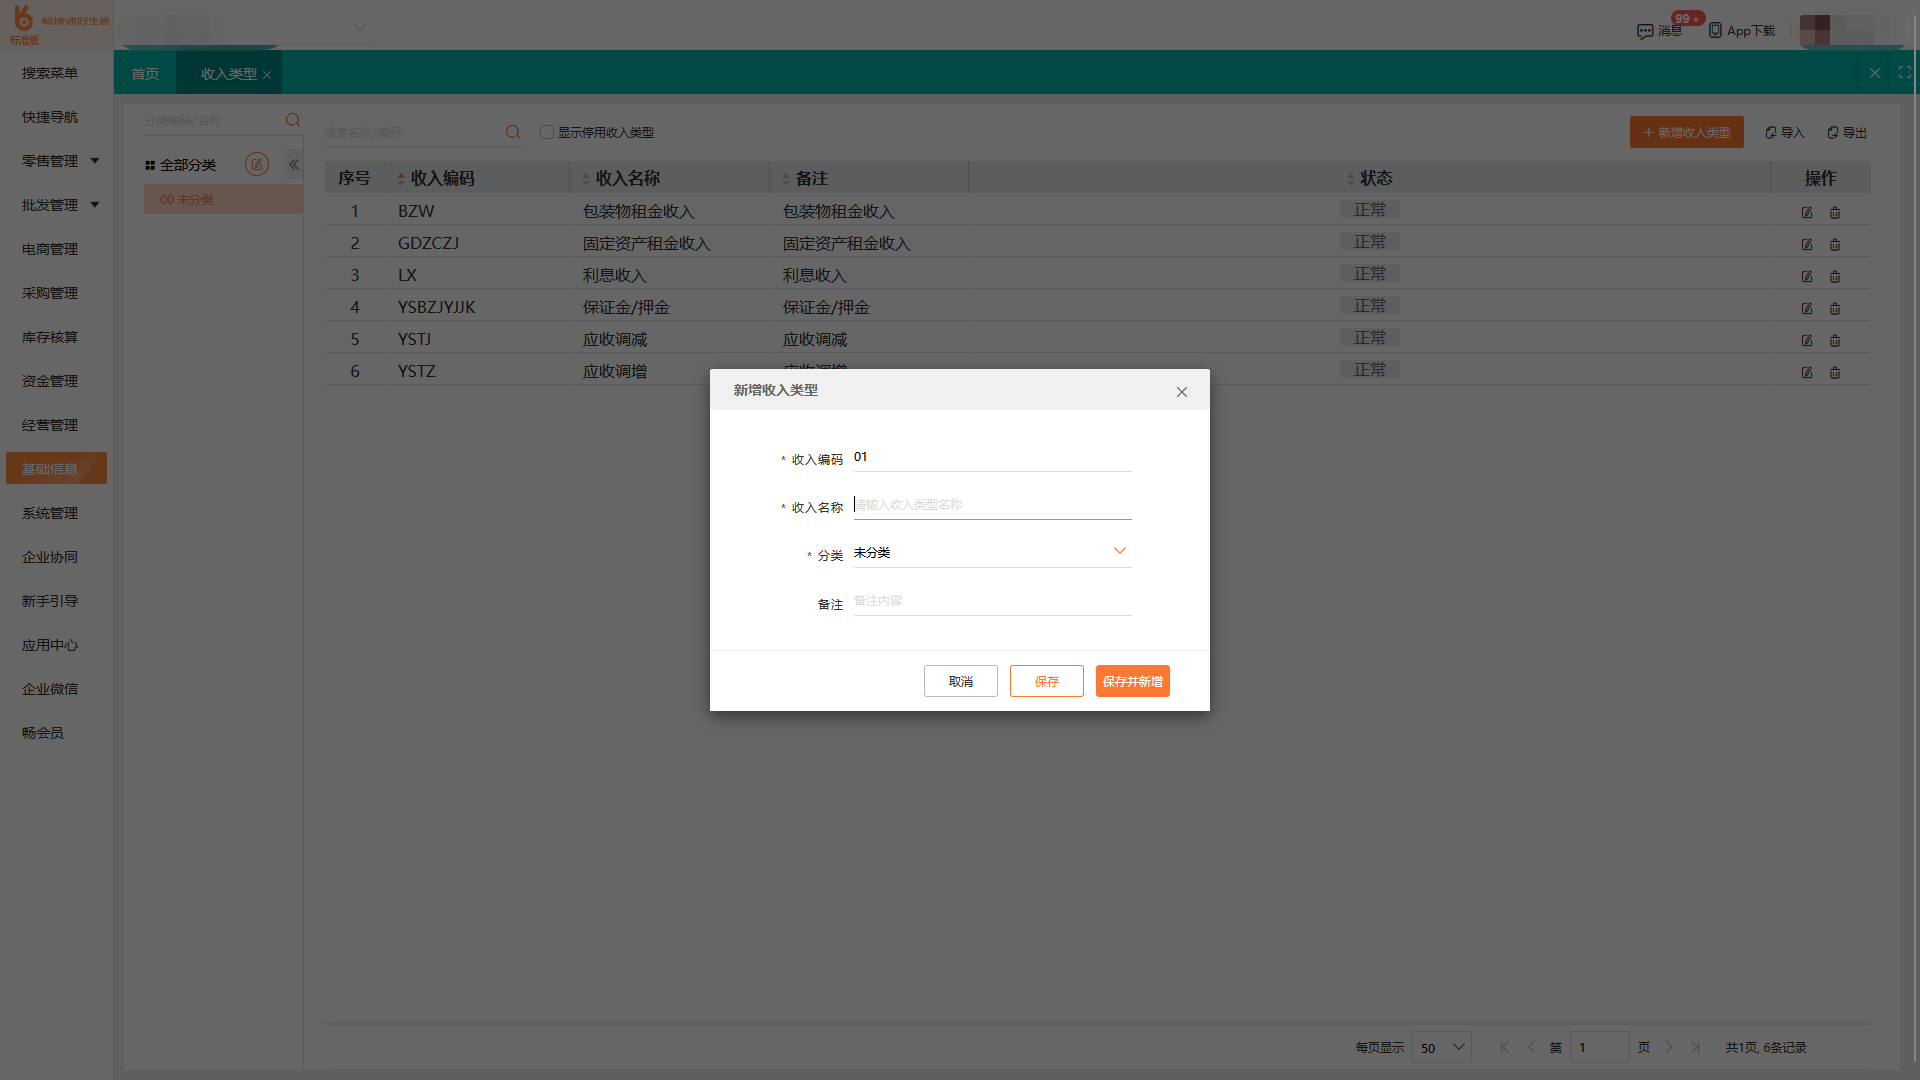Viewport: 1920px width, 1080px height.
Task: Select 分类 dropdown in new income dialog
Action: pos(990,551)
